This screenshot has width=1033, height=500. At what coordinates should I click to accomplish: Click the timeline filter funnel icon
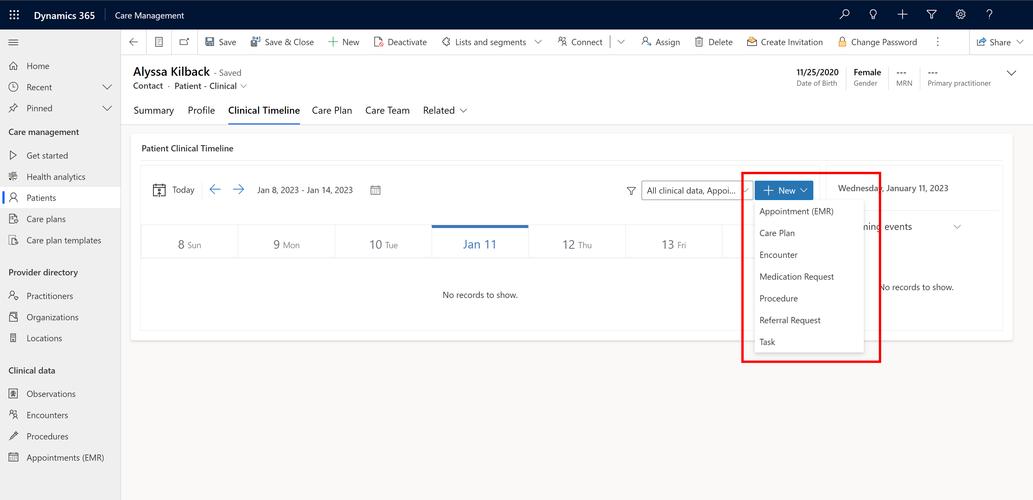631,190
